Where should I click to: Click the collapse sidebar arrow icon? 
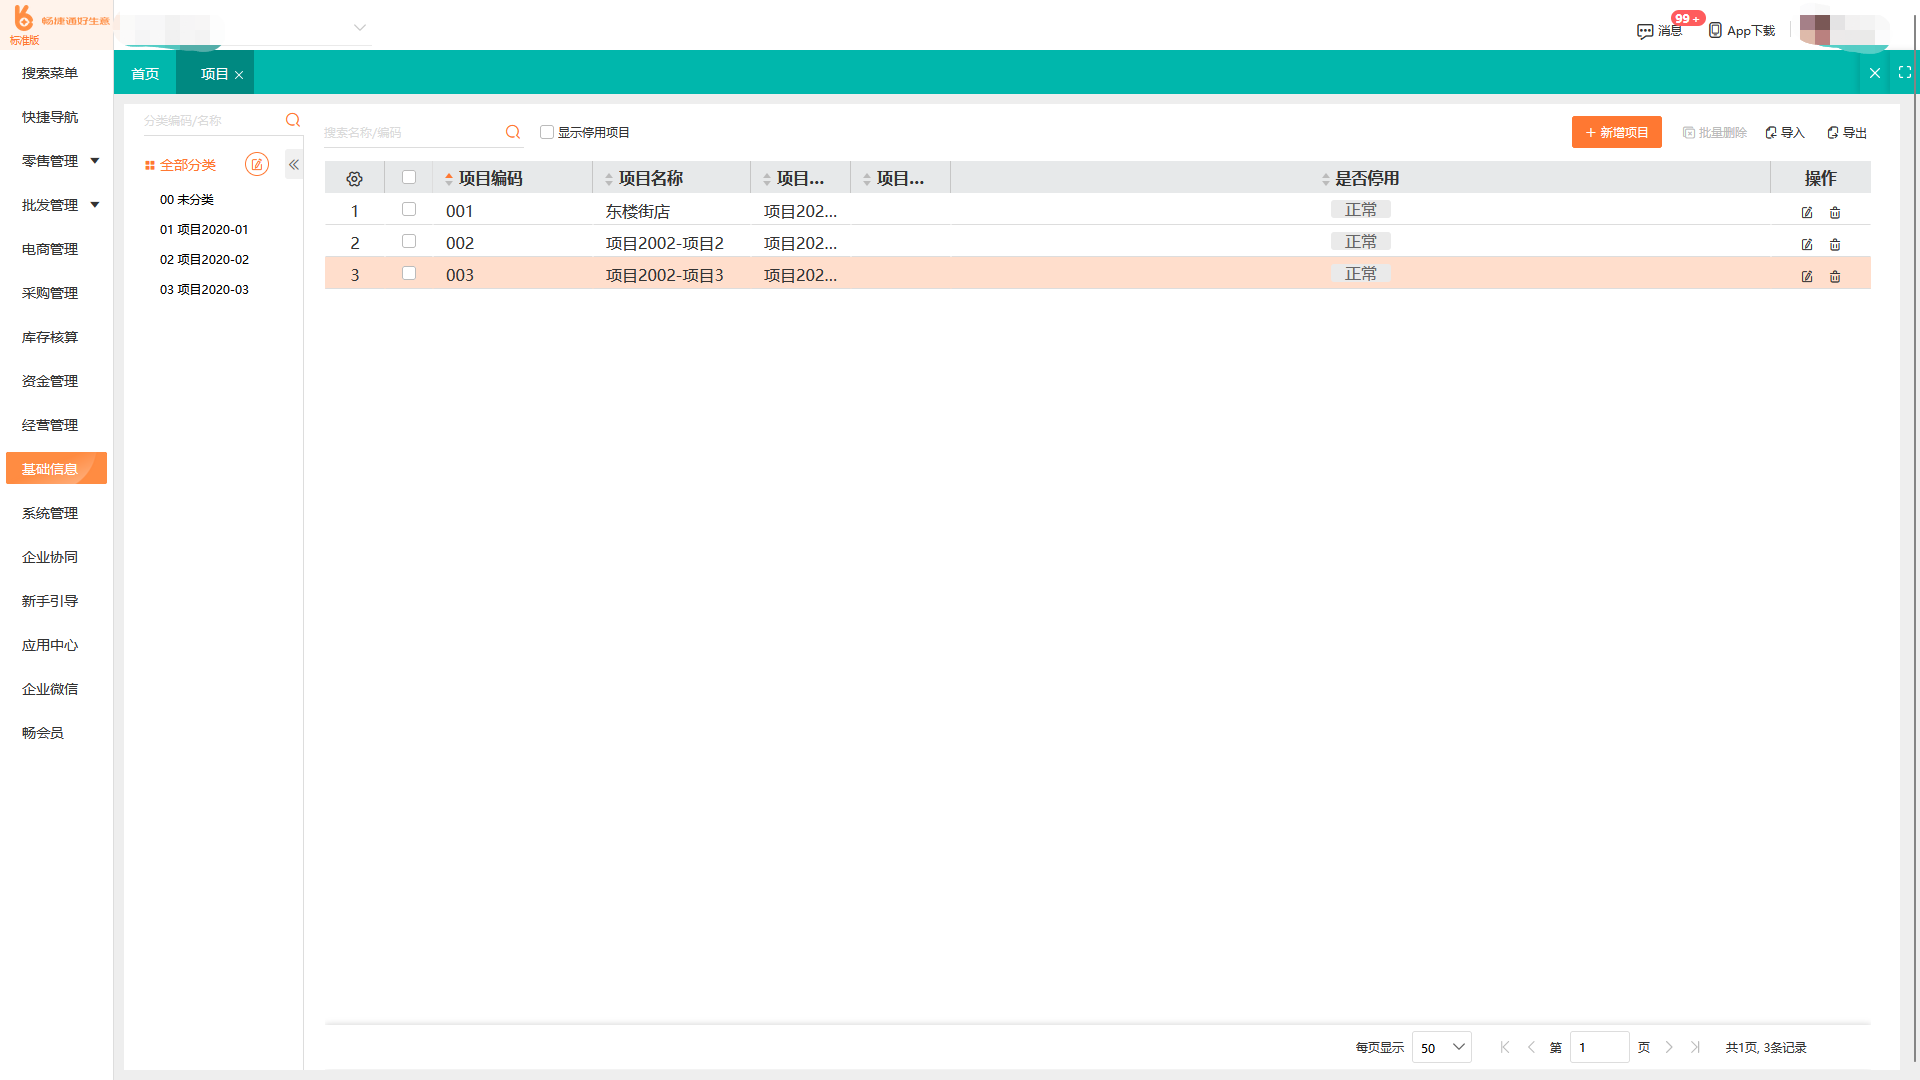tap(294, 164)
